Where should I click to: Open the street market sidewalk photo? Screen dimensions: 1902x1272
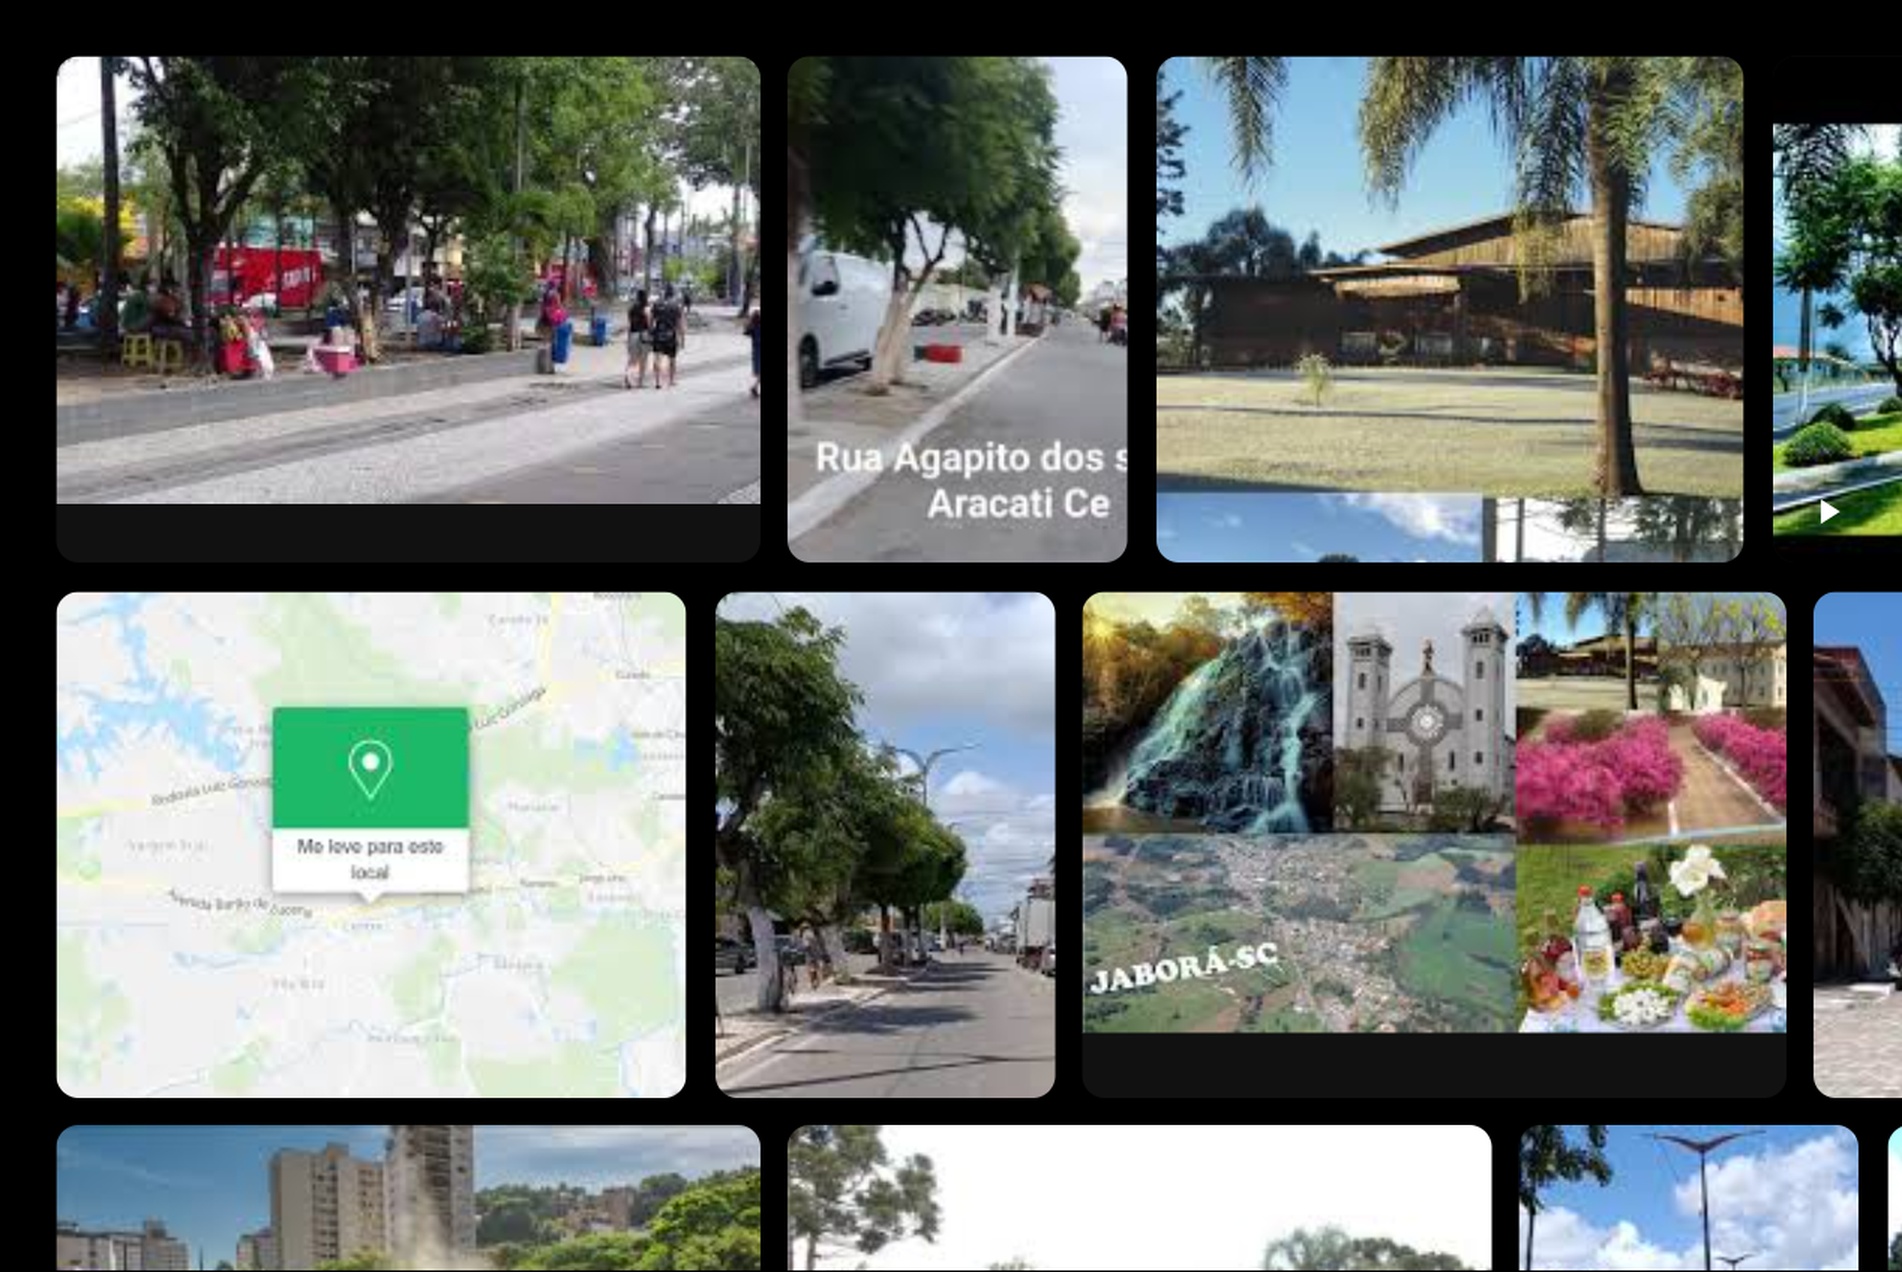click(408, 280)
